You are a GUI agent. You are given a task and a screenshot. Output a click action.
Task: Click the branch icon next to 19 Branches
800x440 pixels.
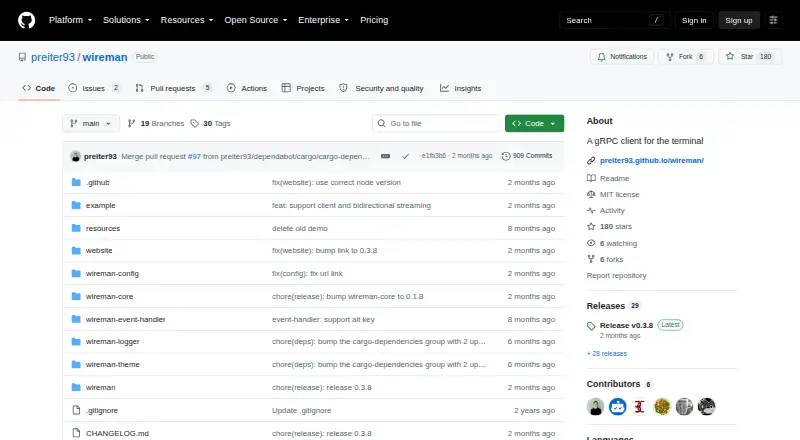[x=132, y=124]
